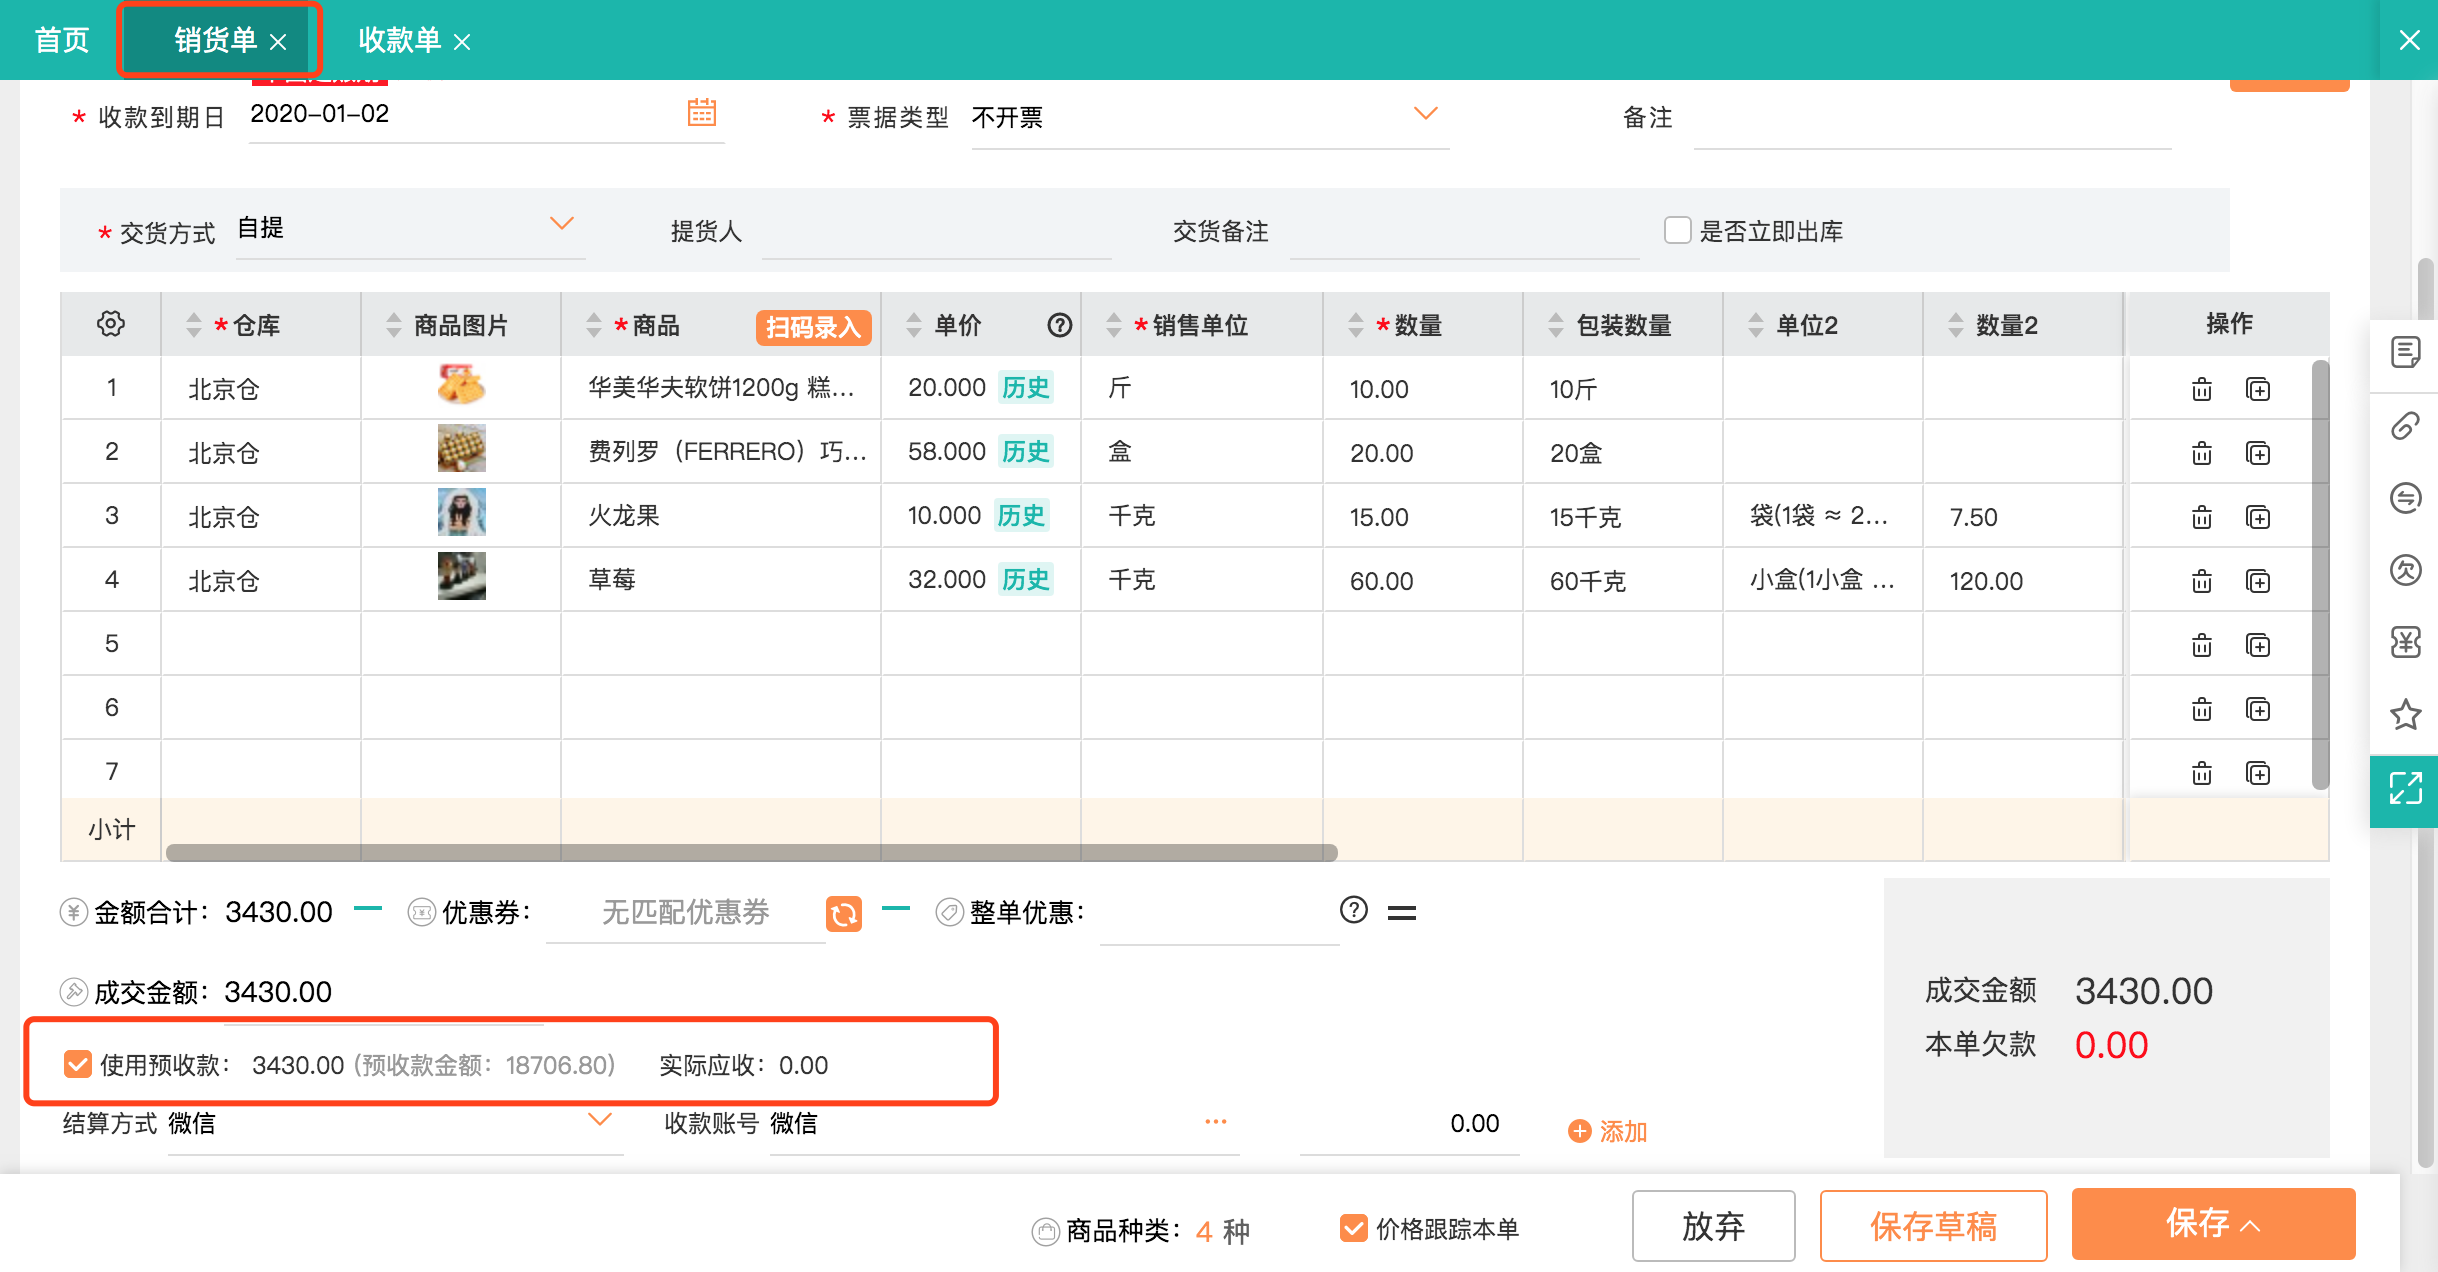The image size is (2438, 1272).
Task: Click the 保存草稿 button
Action: click(x=1935, y=1222)
